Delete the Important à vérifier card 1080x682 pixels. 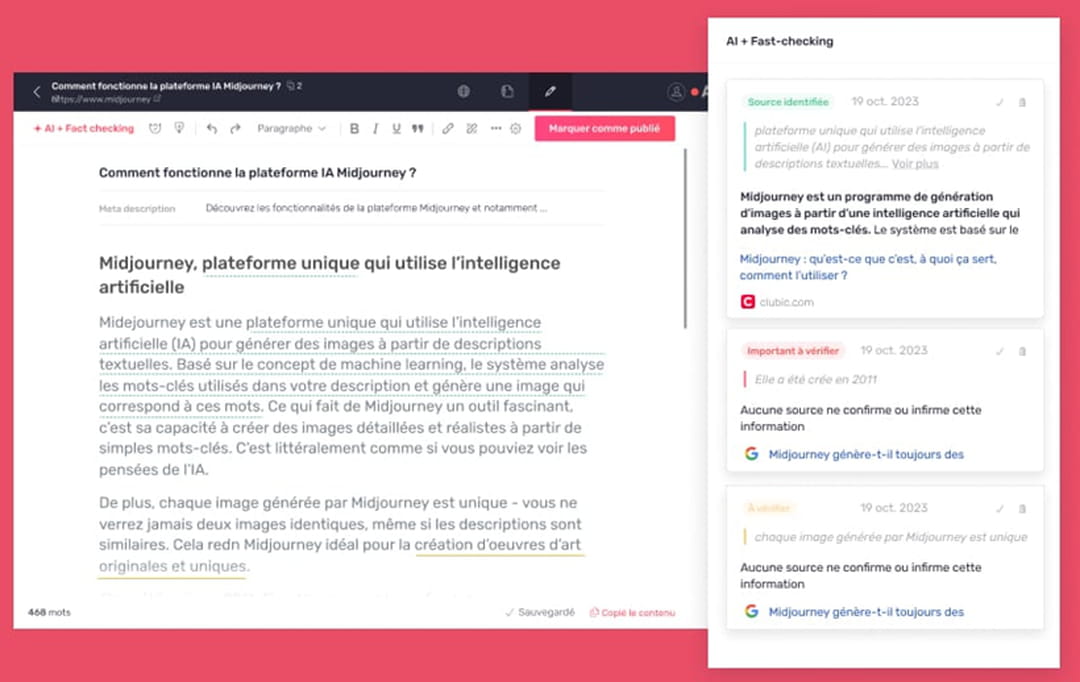click(1023, 351)
